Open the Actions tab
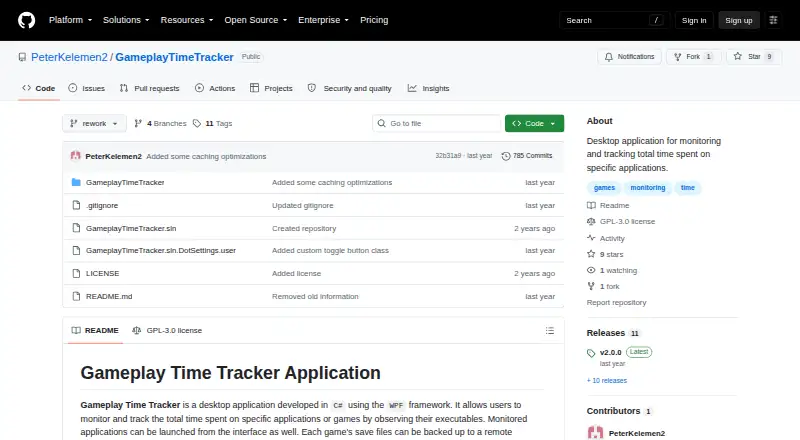The image size is (800, 440). [215, 88]
